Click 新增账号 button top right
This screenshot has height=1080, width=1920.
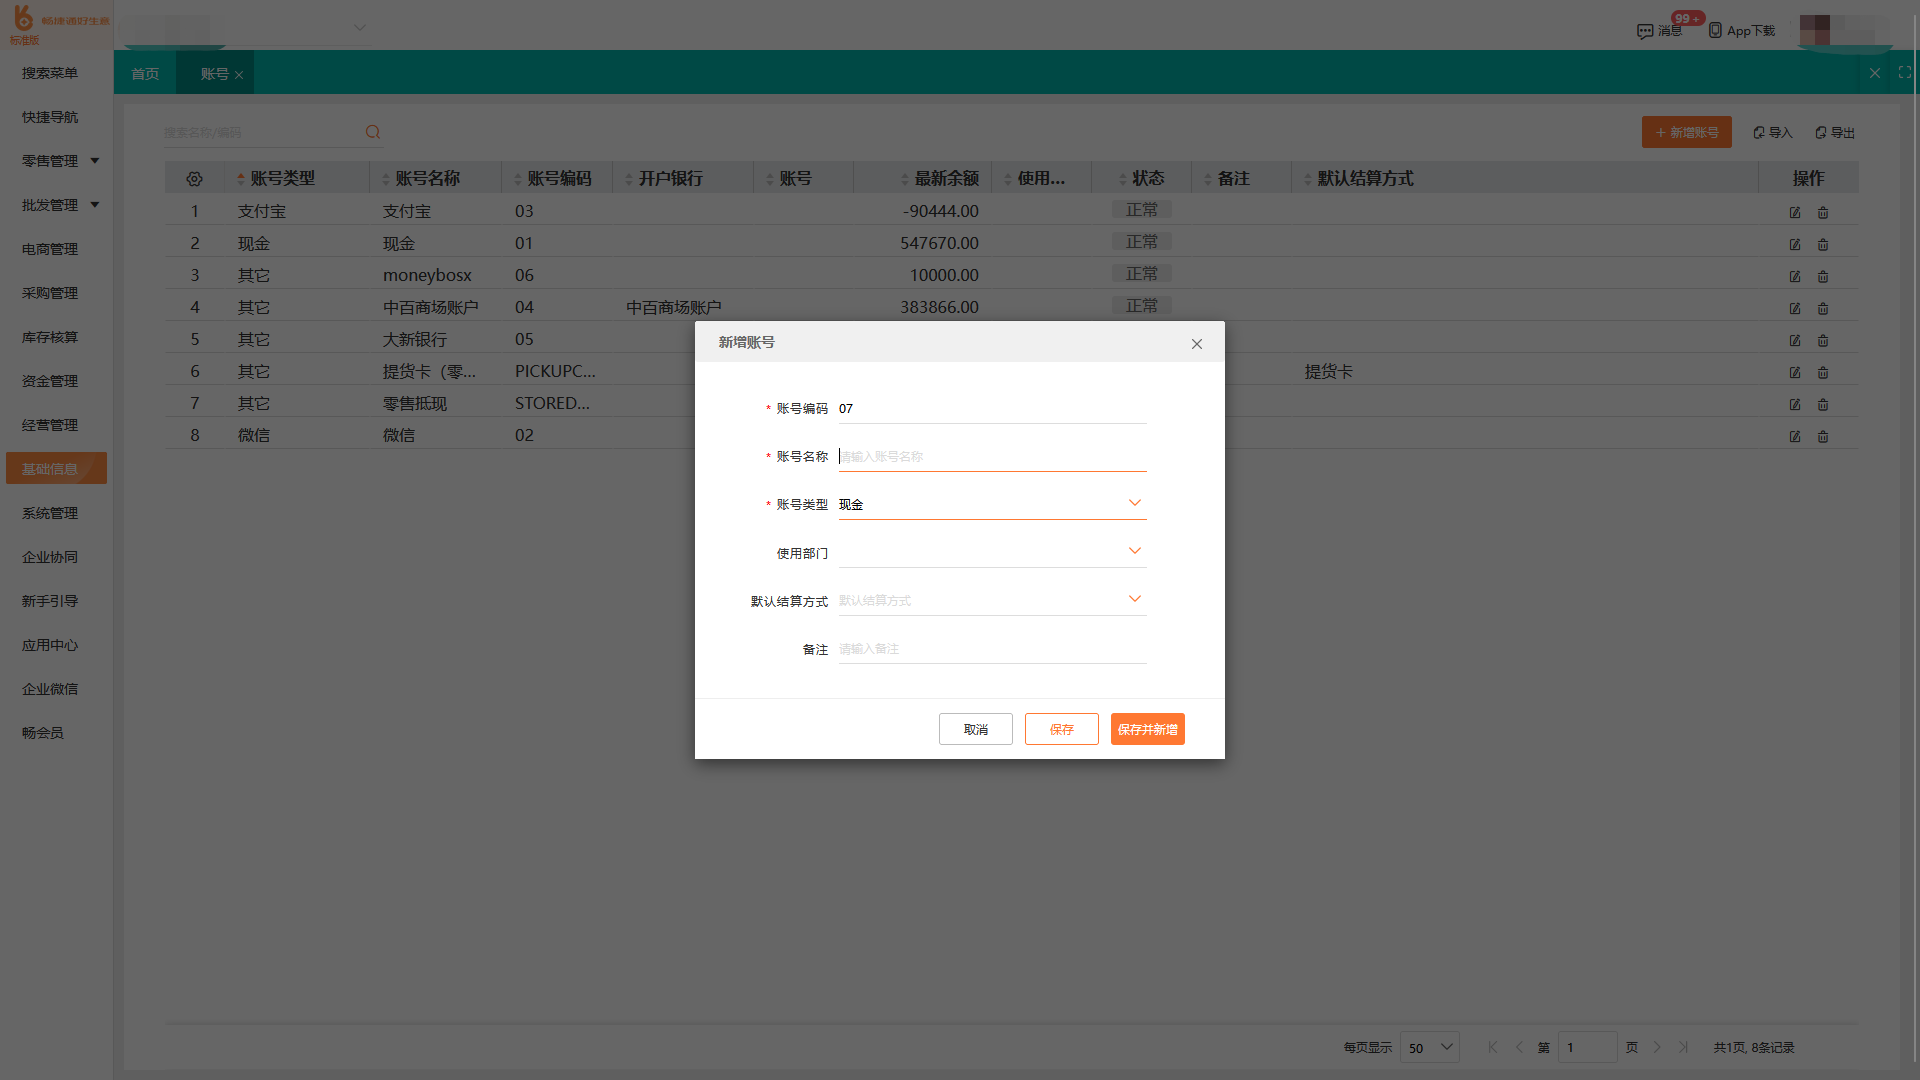[1689, 132]
